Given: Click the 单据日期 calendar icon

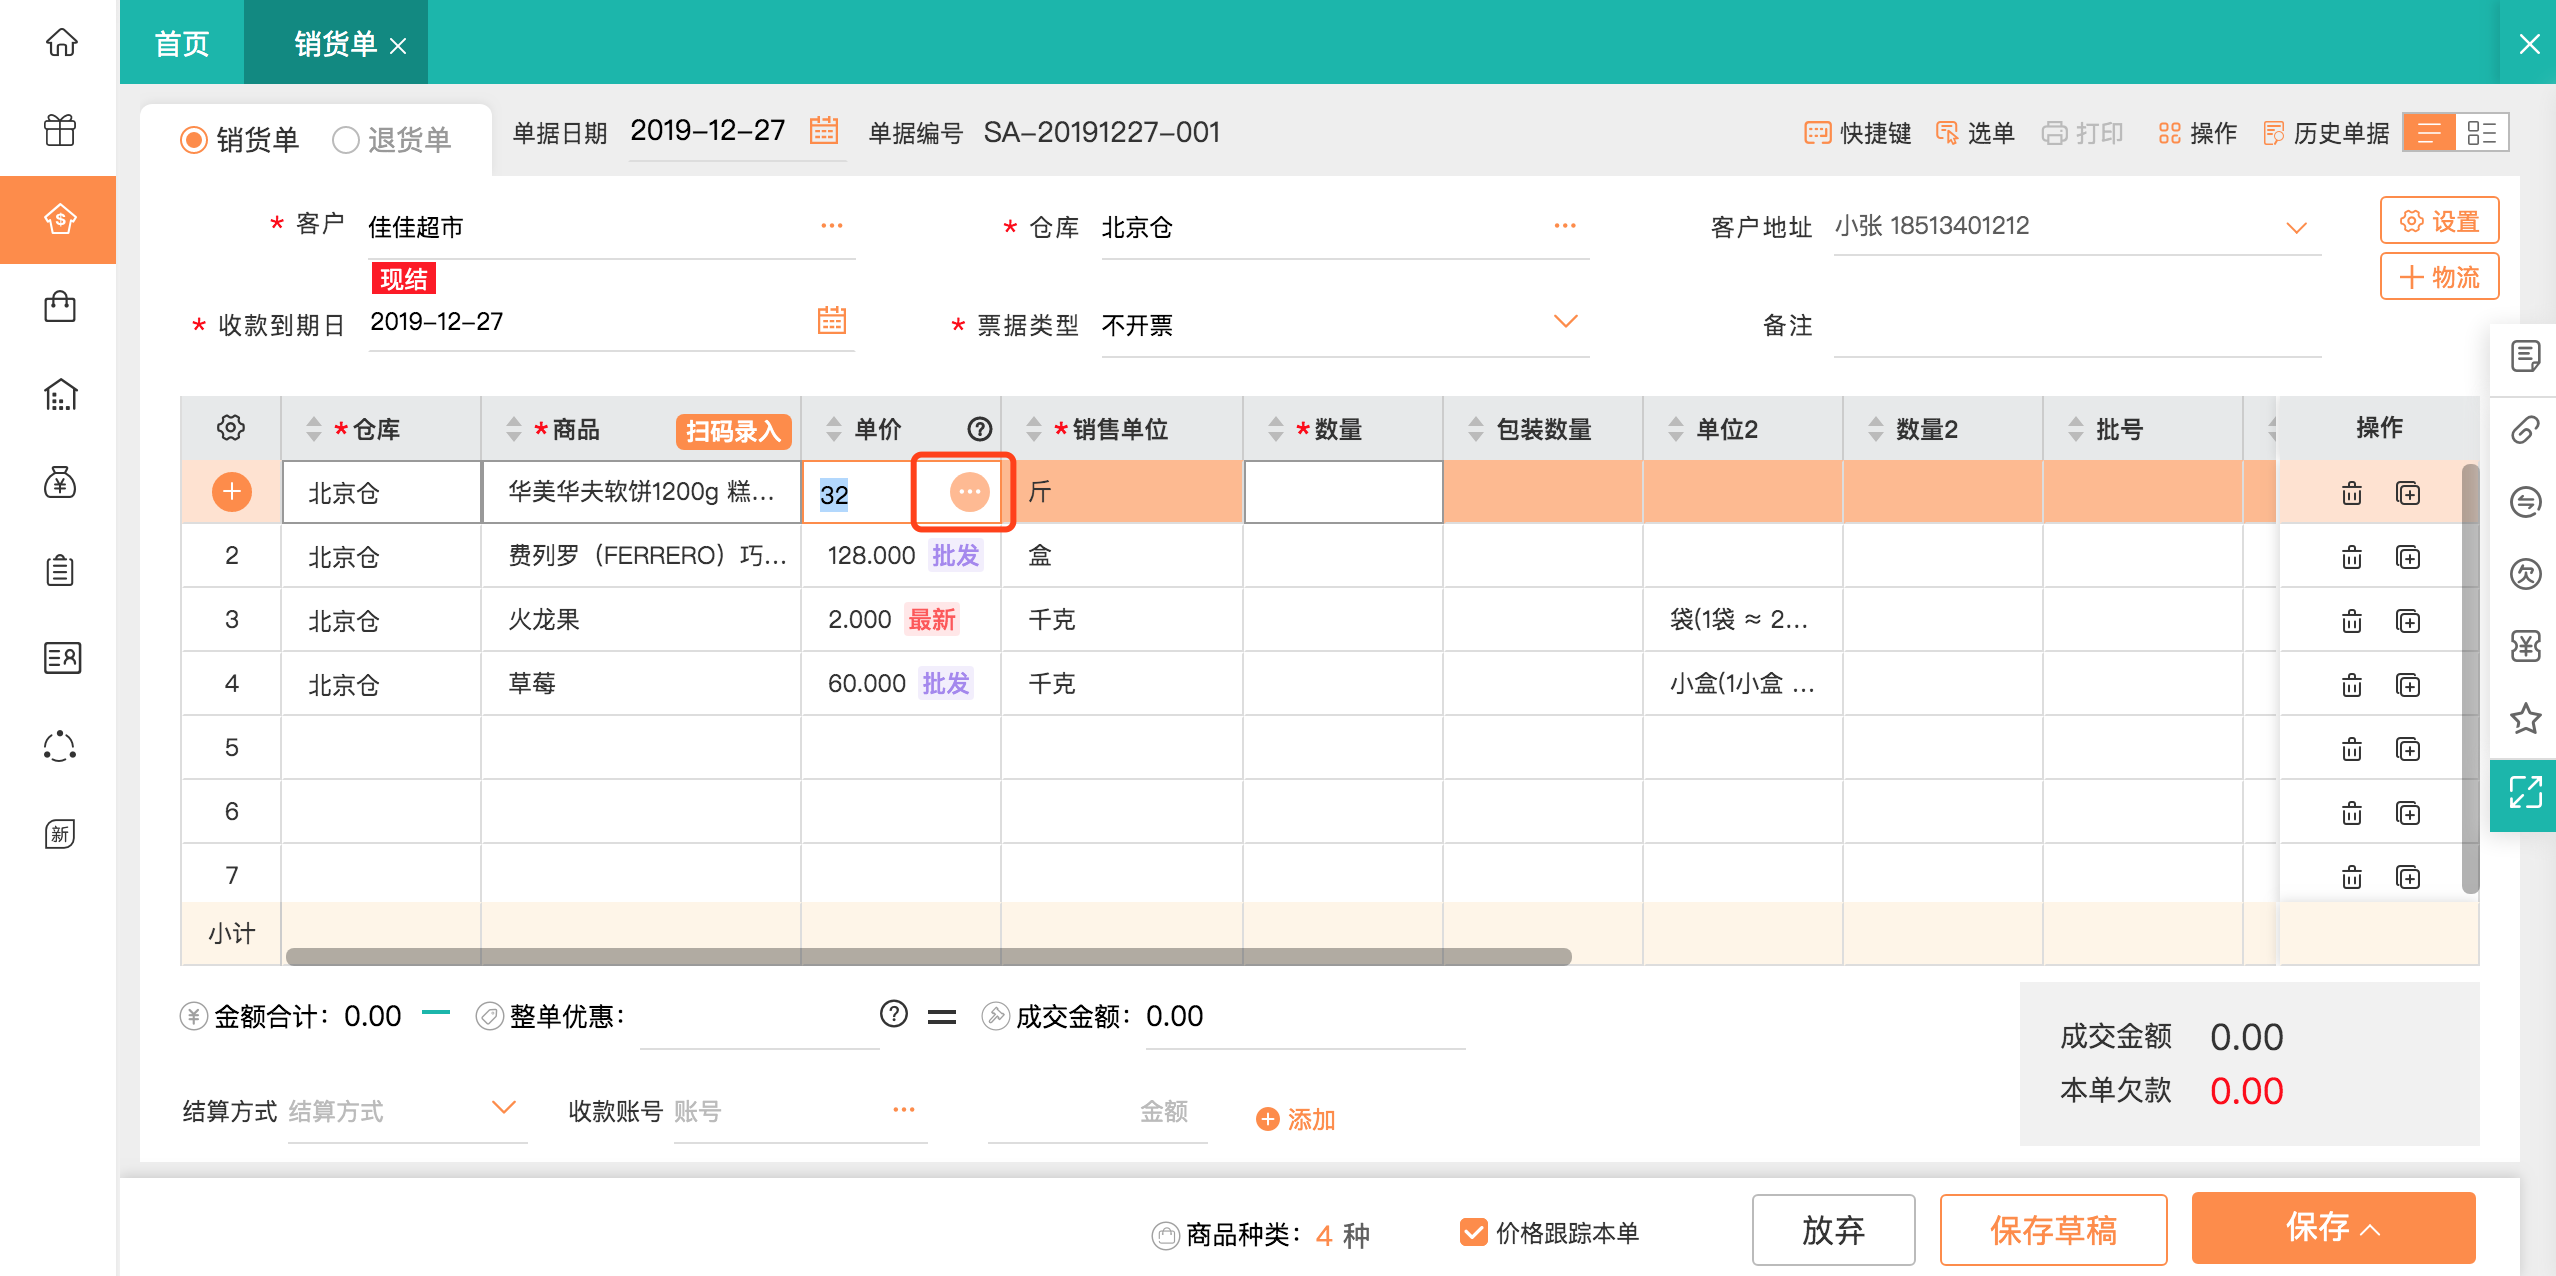Looking at the screenshot, I should point(831,134).
